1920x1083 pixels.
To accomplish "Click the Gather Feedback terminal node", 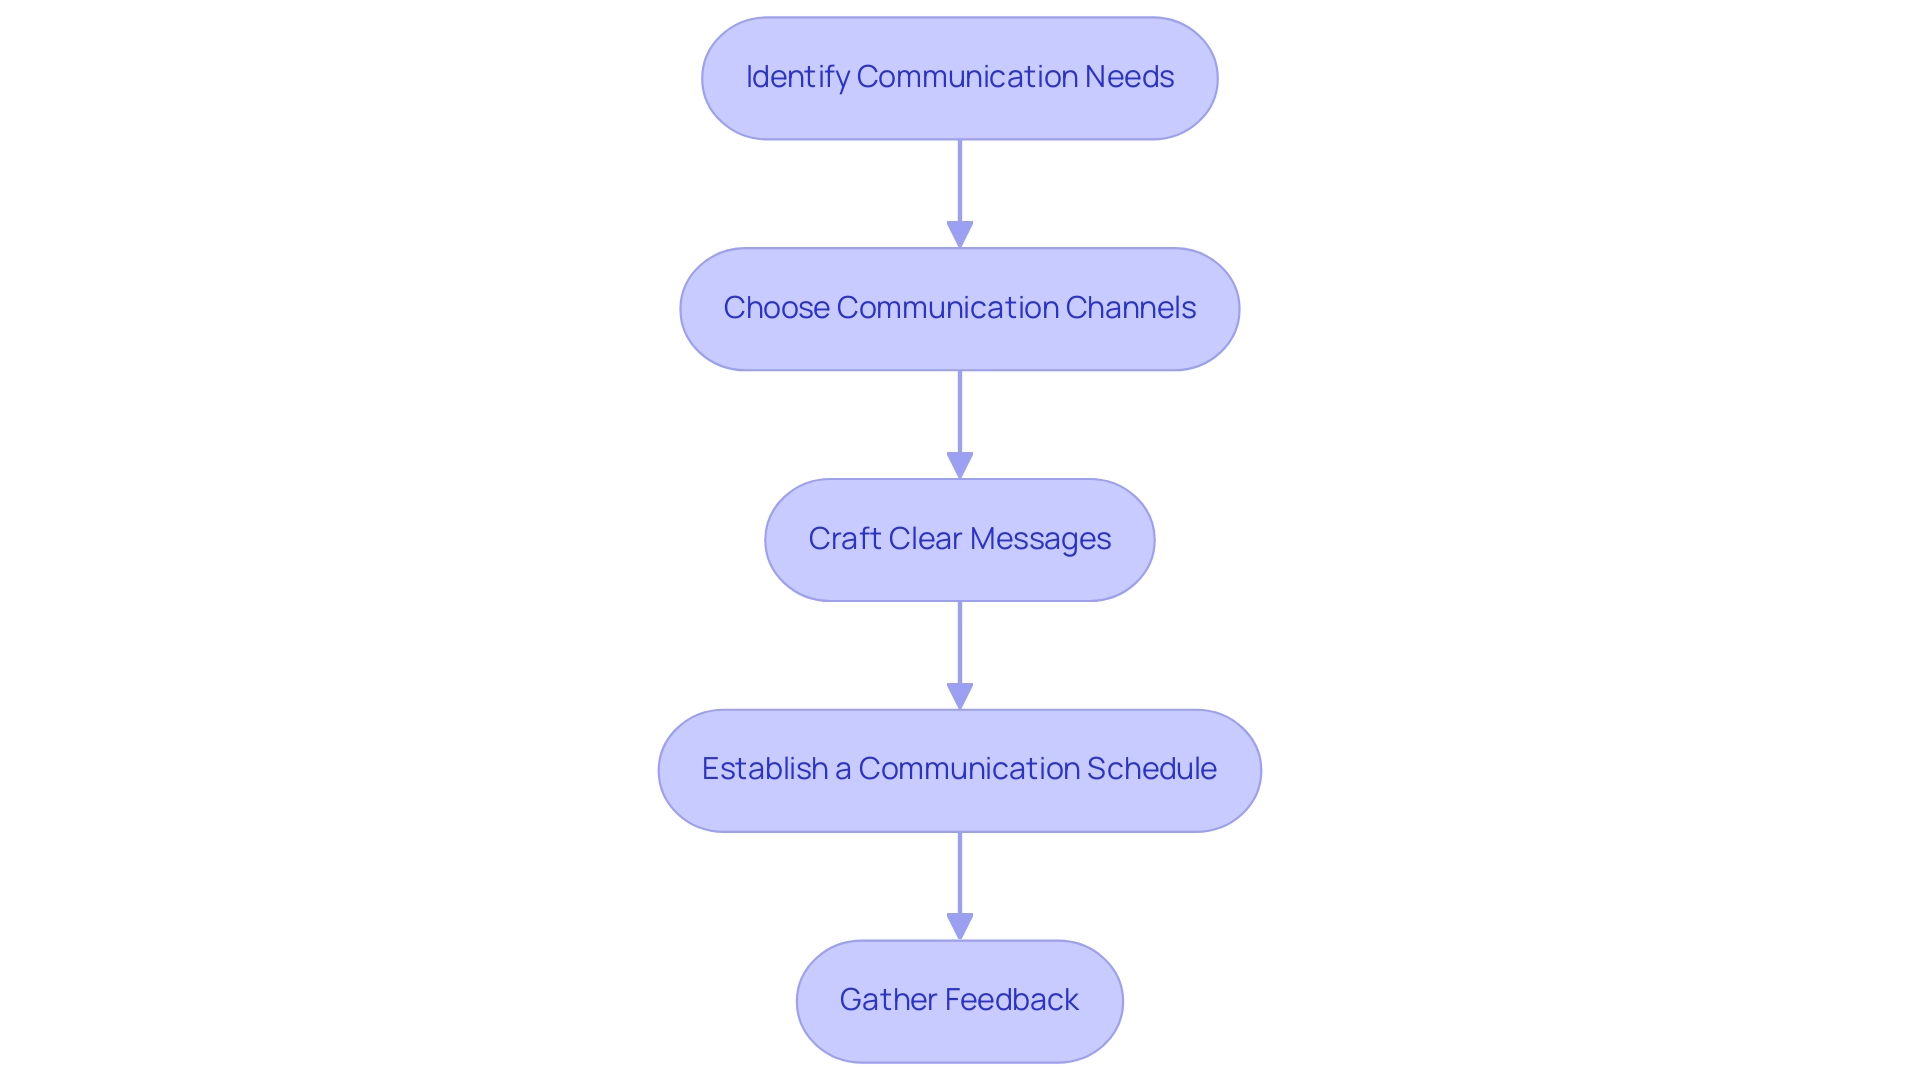I will point(960,999).
